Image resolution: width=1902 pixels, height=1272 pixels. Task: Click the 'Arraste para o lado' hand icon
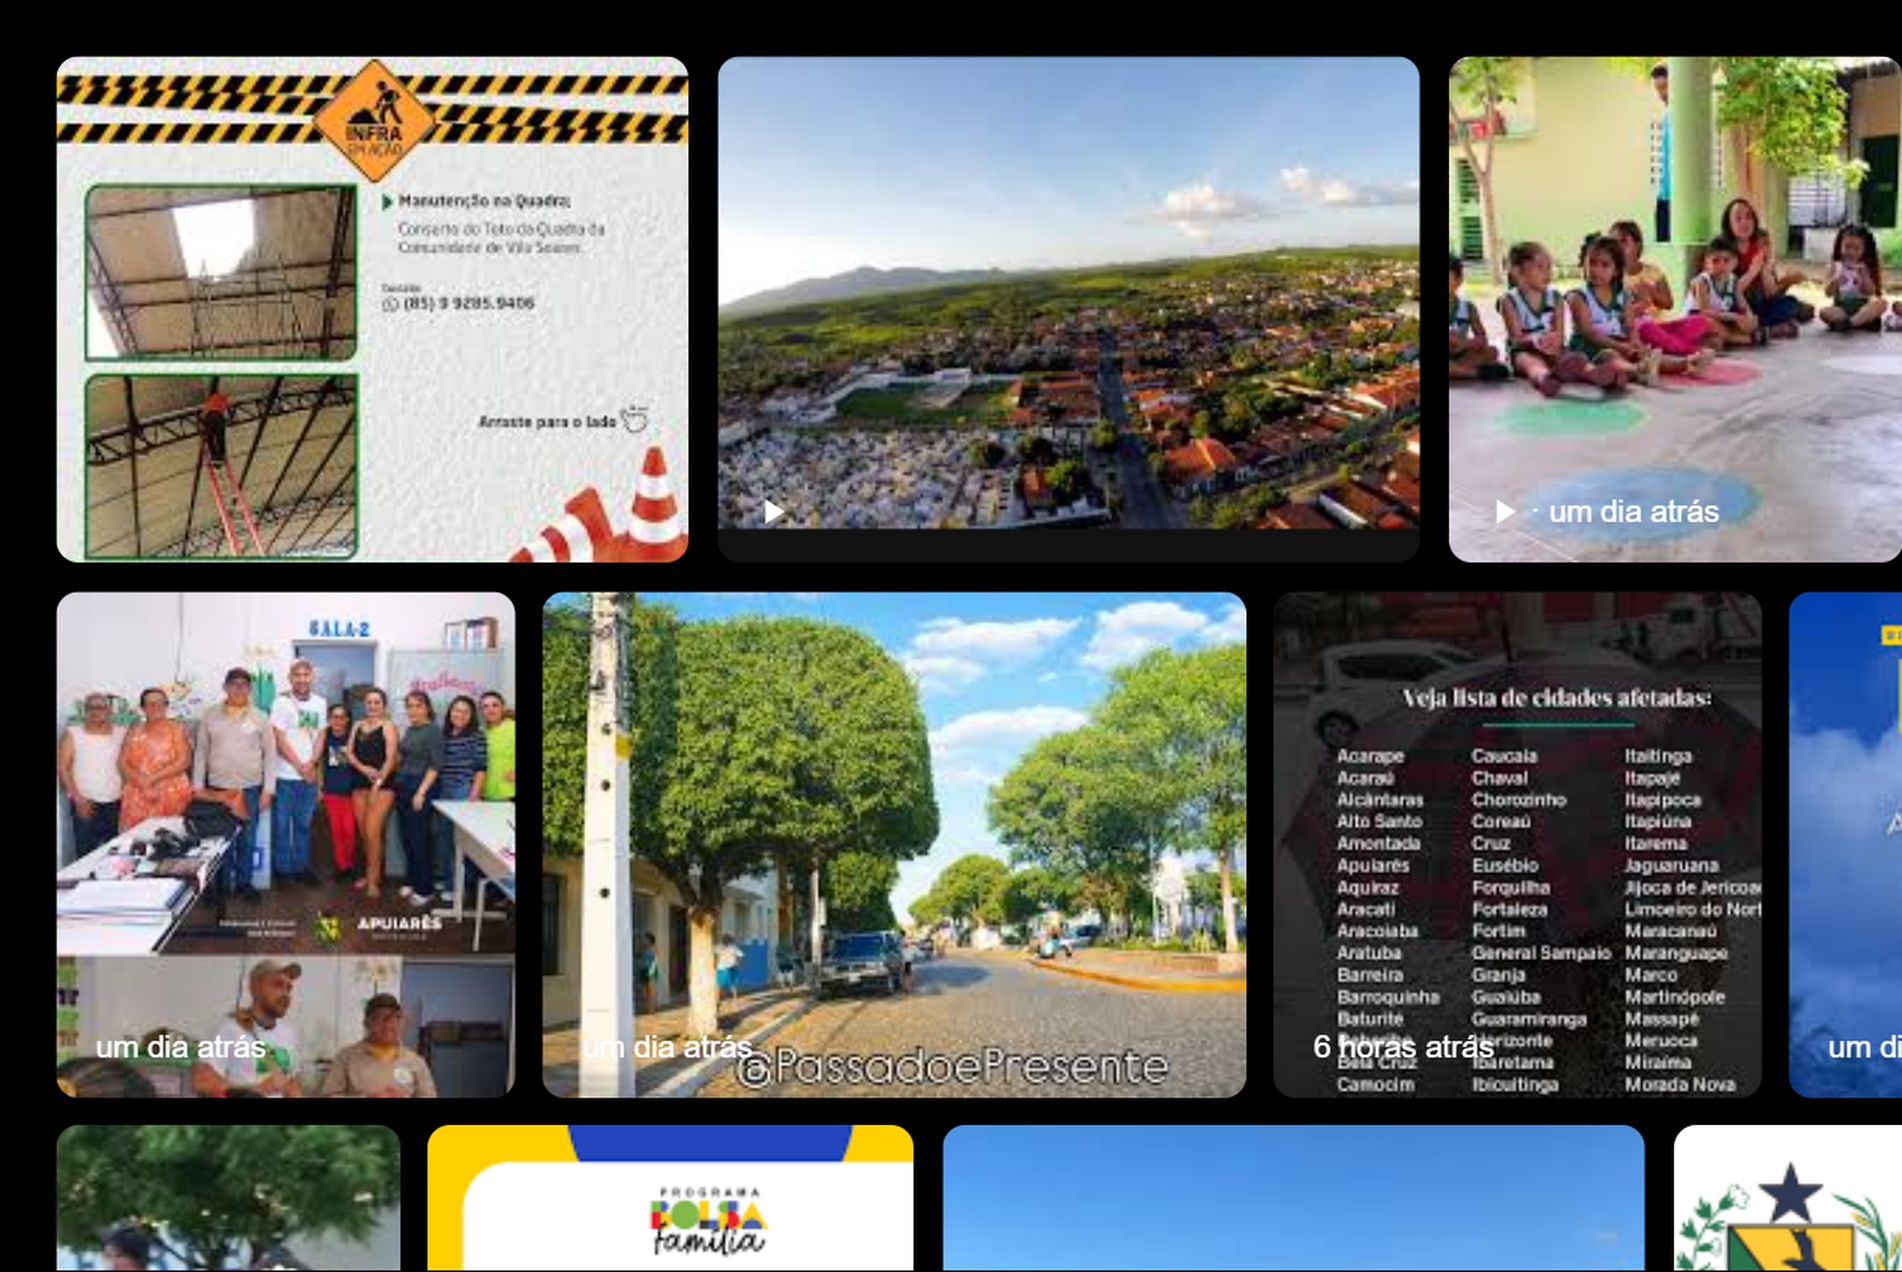click(x=635, y=420)
